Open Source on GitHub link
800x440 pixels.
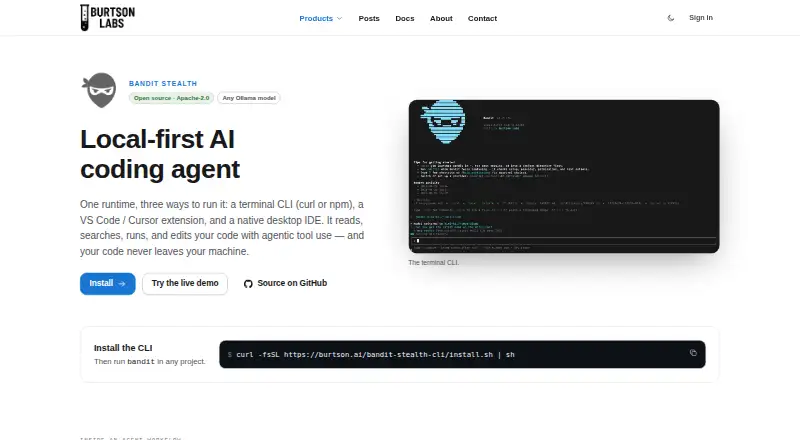click(285, 283)
